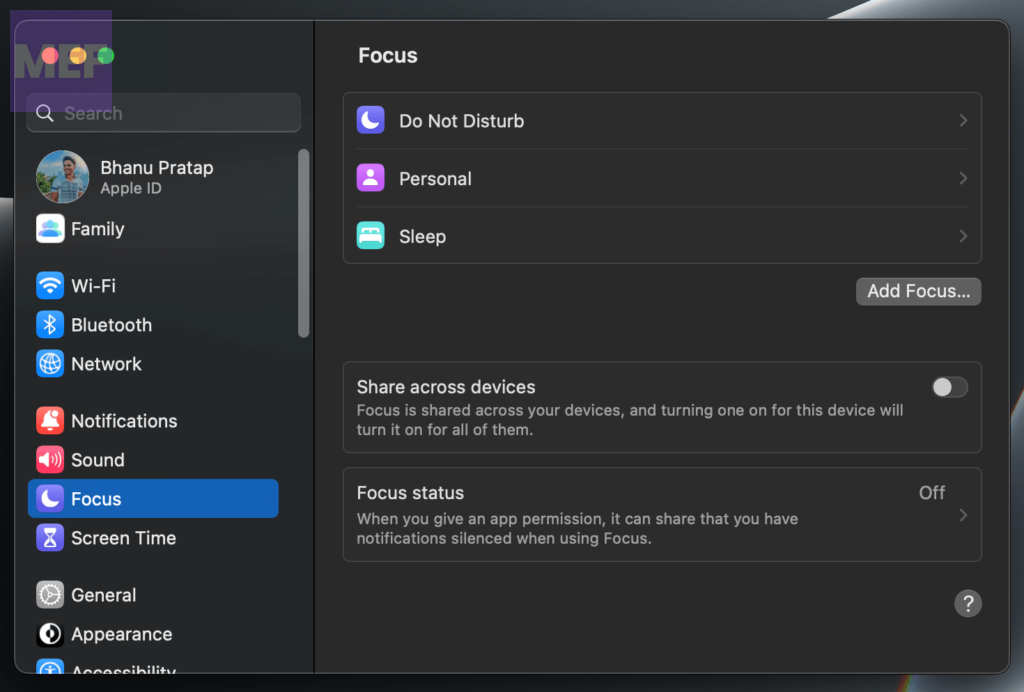Viewport: 1024px width, 692px height.
Task: Open Focus status chevron
Action: tap(963, 515)
